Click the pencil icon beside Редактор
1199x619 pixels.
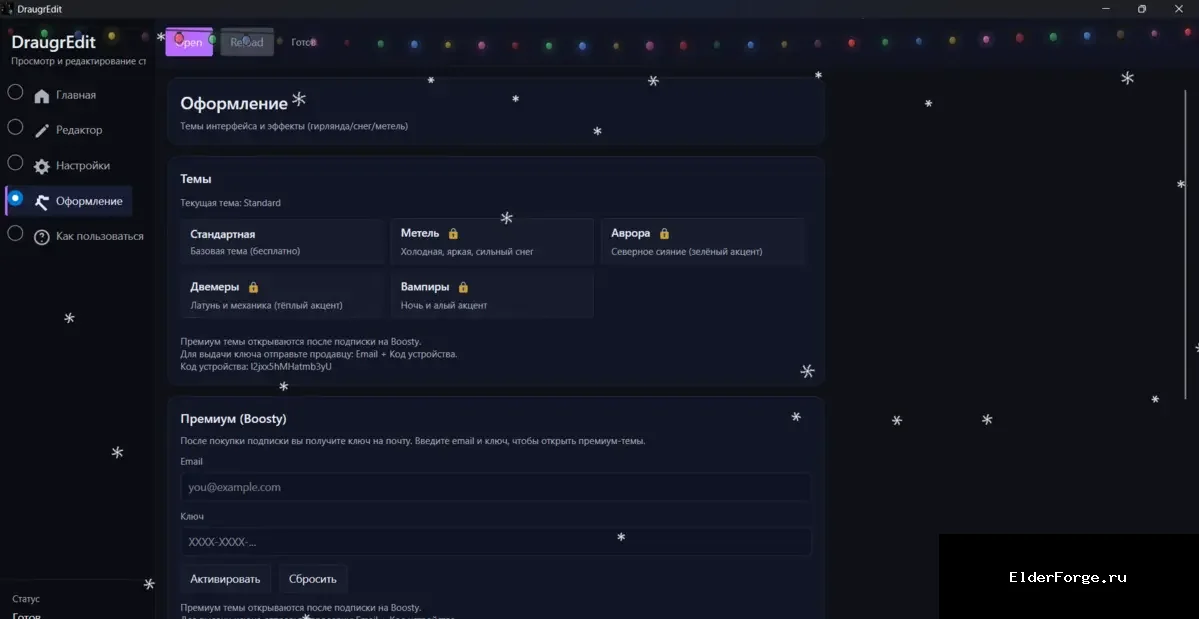(41, 131)
